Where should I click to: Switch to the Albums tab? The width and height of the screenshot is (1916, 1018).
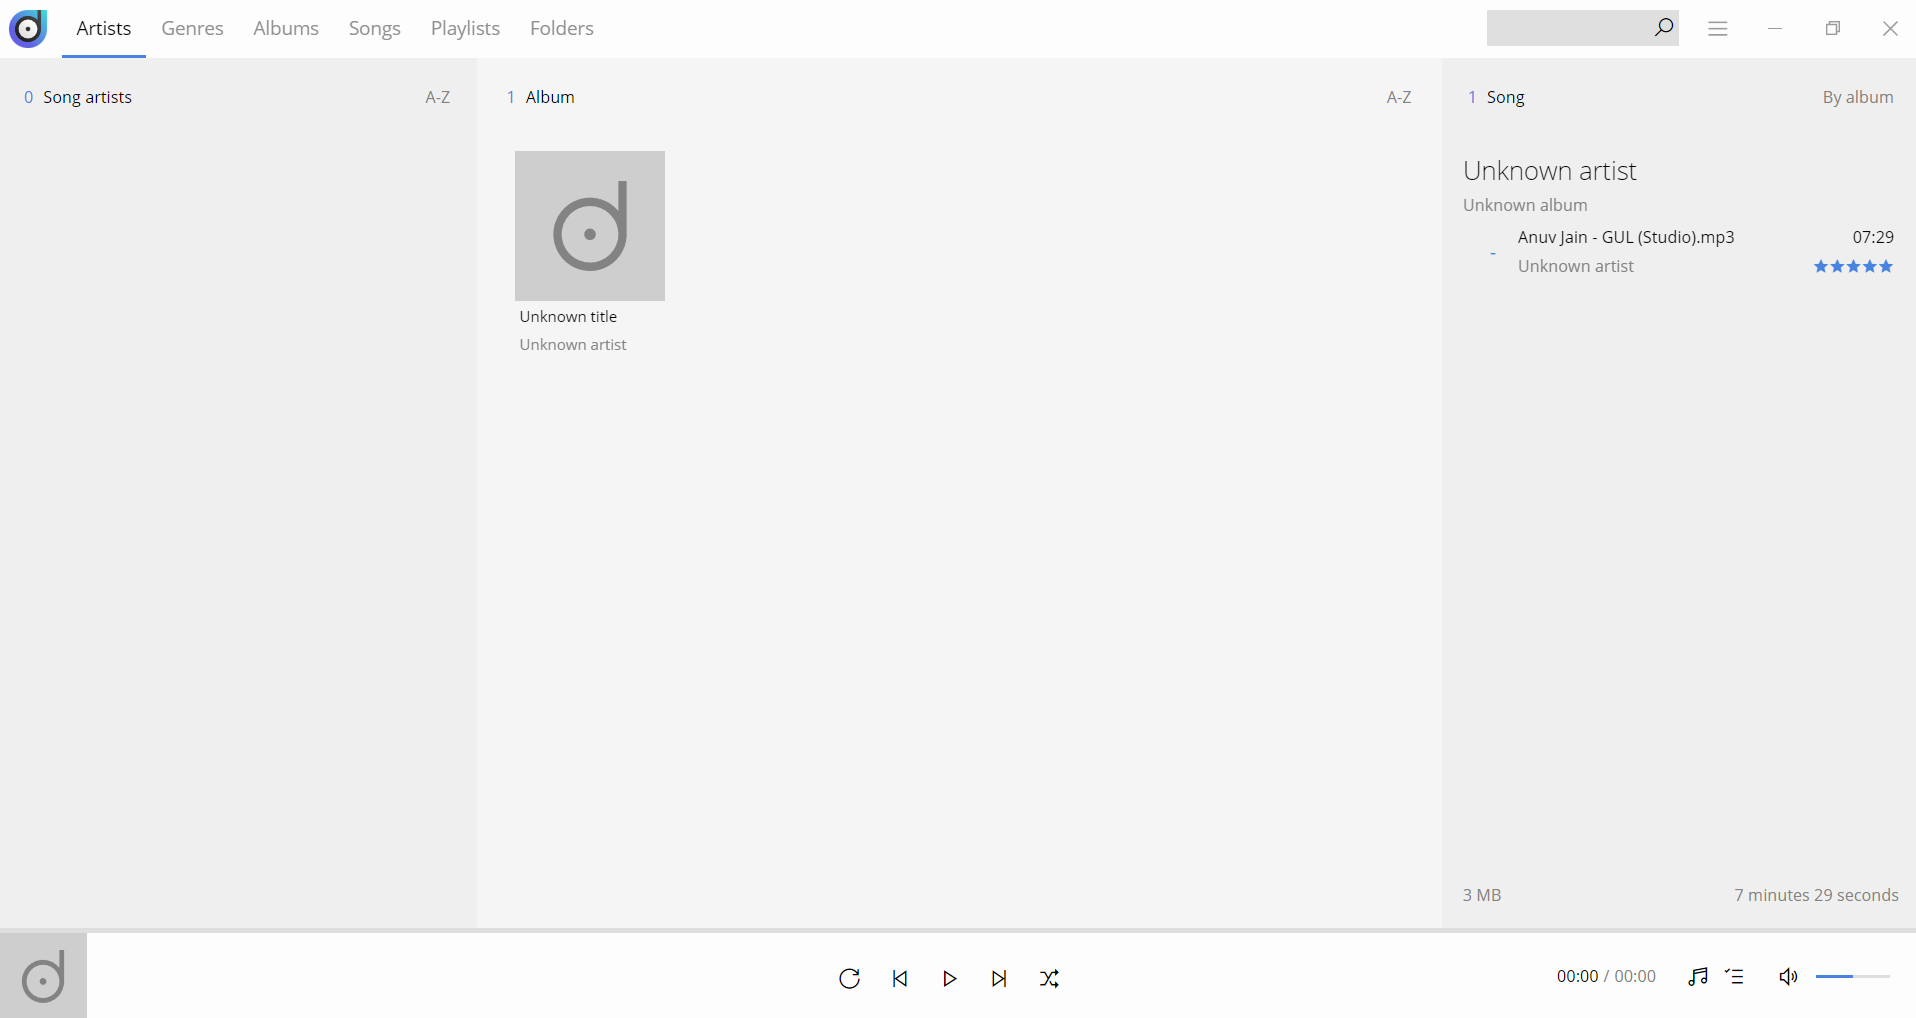(x=286, y=28)
